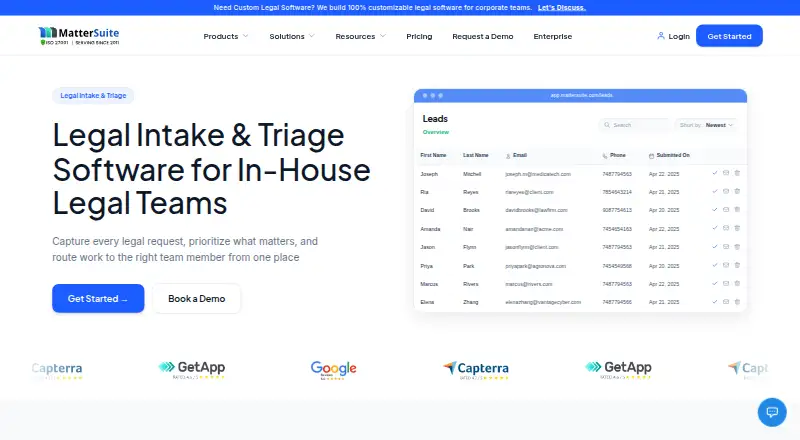Click the Legal Intake & Triage badge

coord(93,95)
